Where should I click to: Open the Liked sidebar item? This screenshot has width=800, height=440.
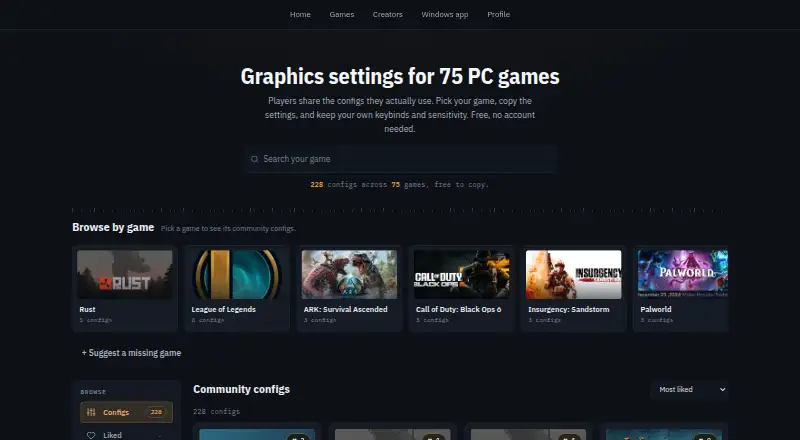[x=127, y=435]
